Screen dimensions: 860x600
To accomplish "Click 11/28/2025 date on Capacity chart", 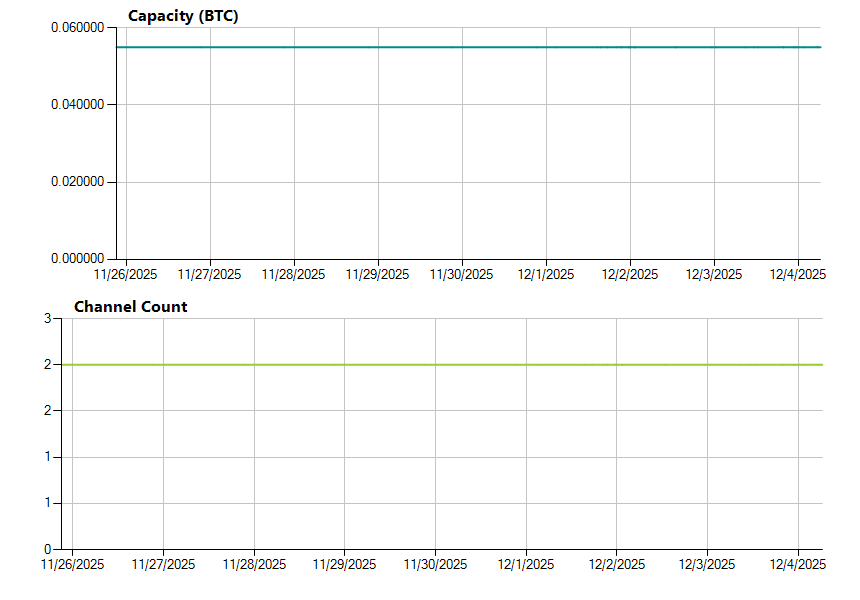I will coord(293,274).
